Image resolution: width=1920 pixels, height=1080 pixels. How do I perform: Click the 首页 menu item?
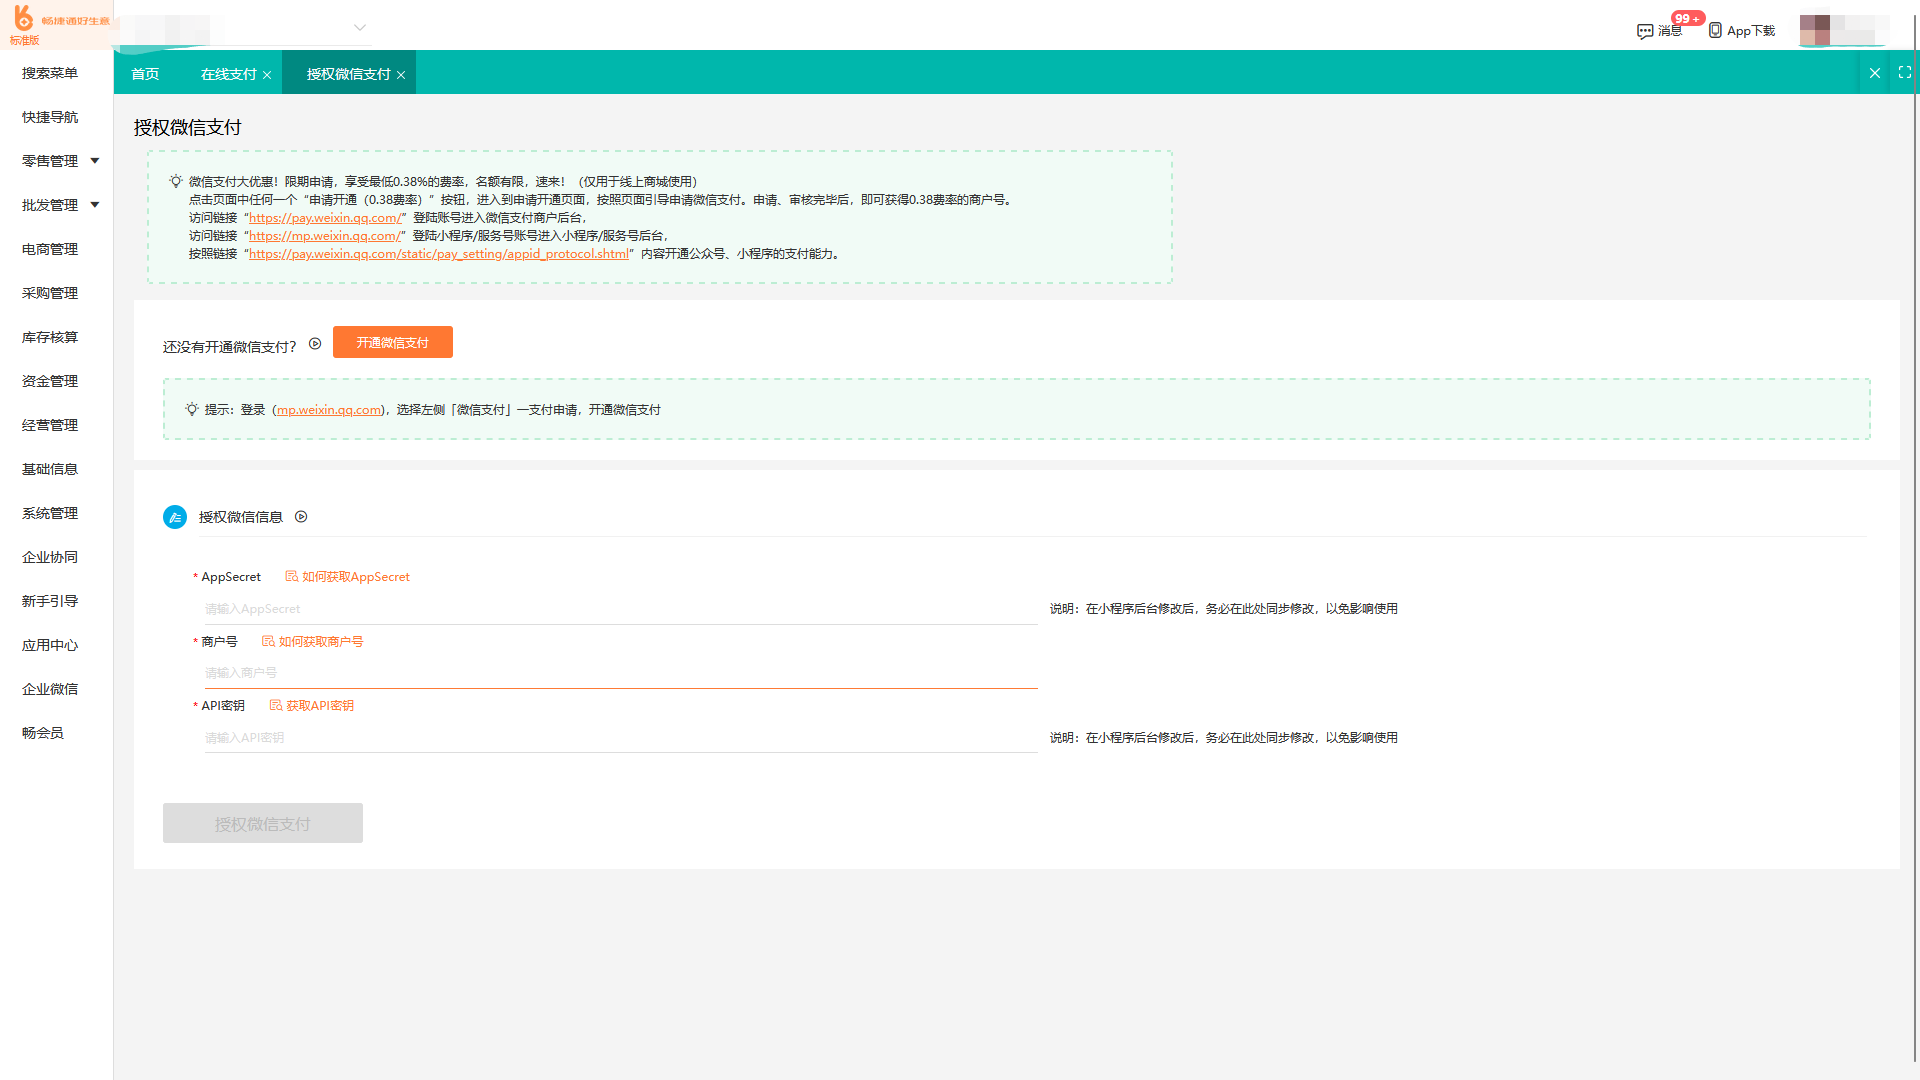point(145,74)
